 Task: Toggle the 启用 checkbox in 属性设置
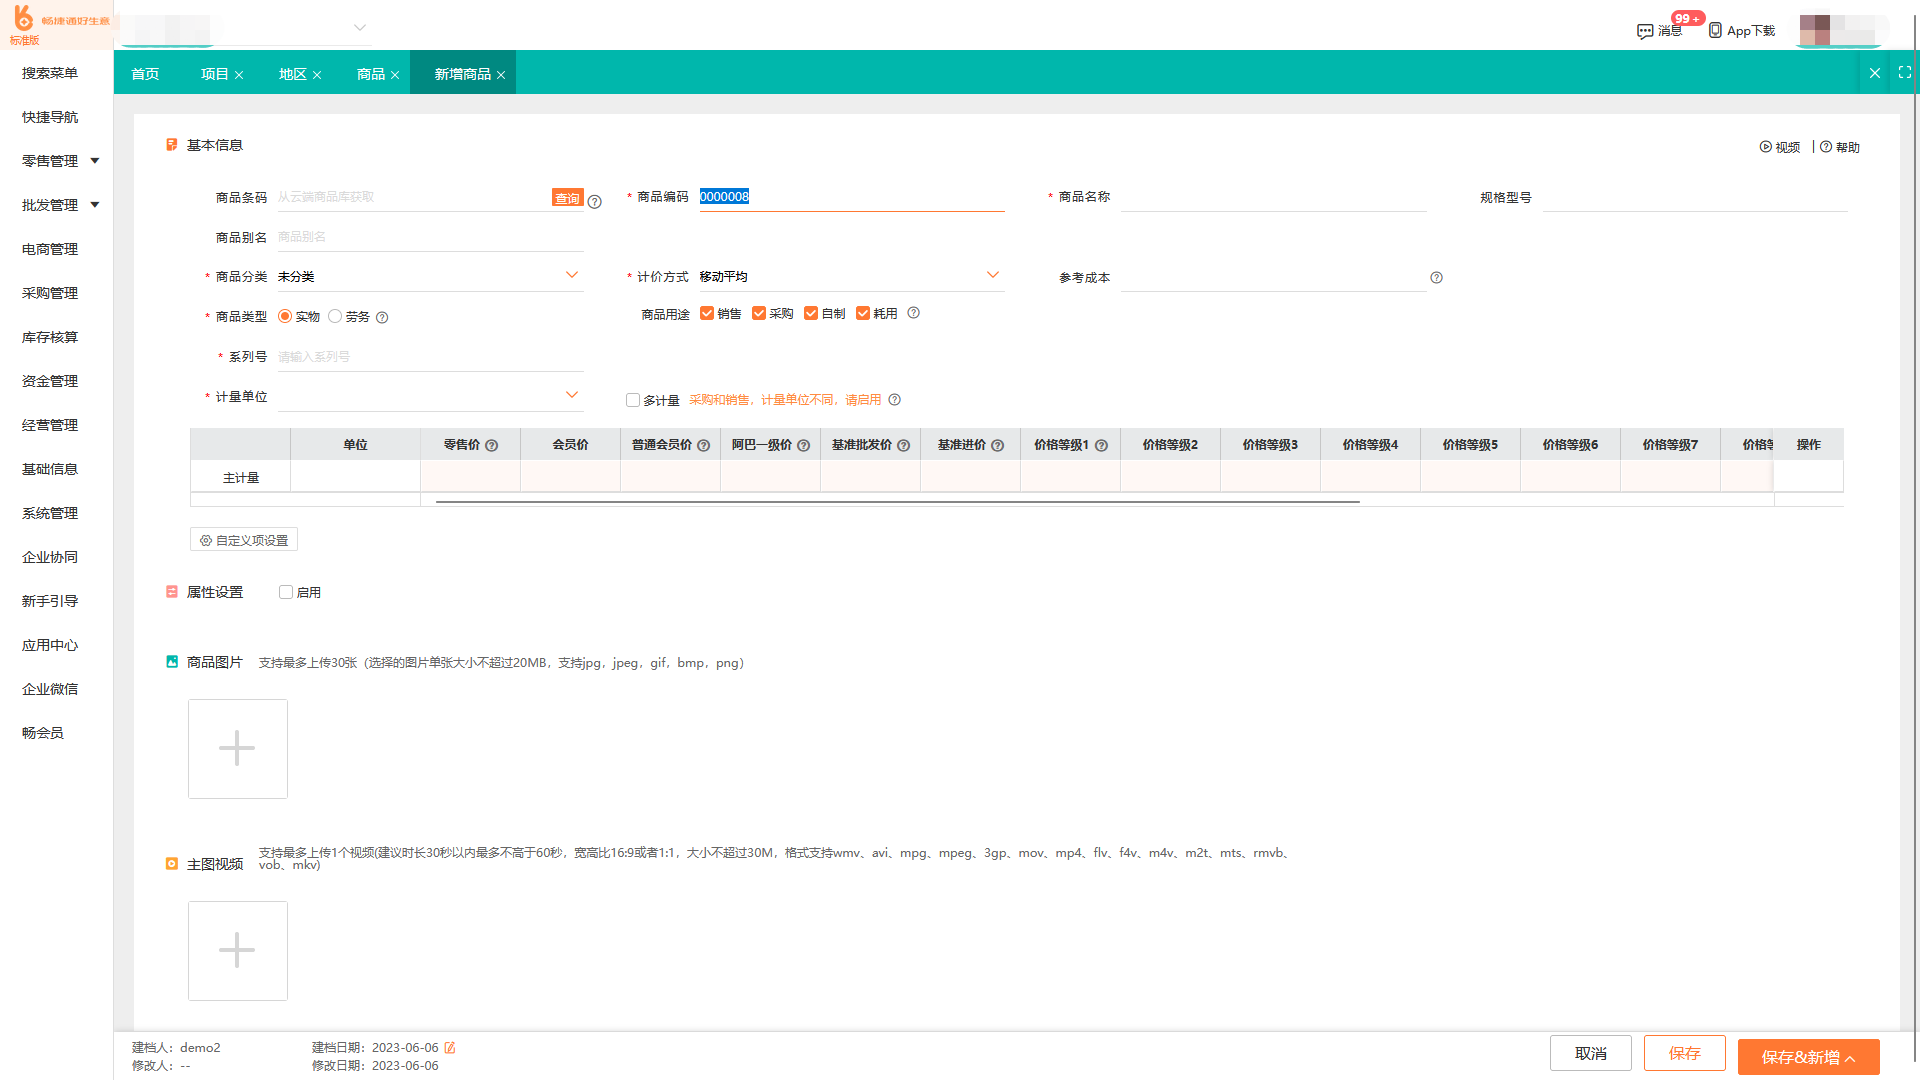click(x=286, y=592)
